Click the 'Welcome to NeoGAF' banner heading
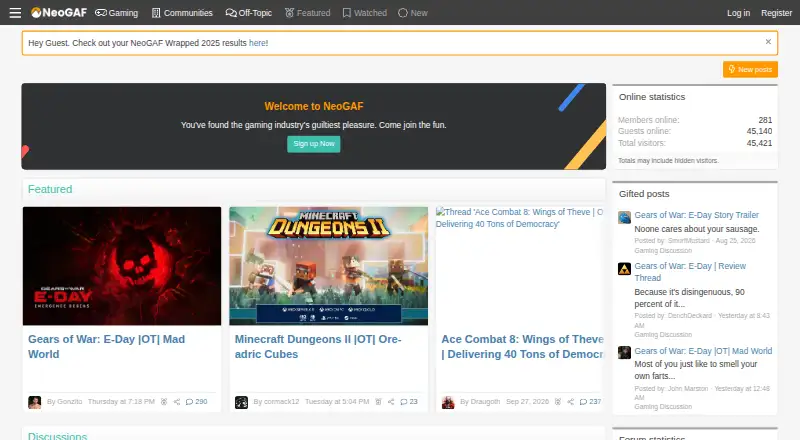Image resolution: width=800 pixels, height=440 pixels. [314, 106]
